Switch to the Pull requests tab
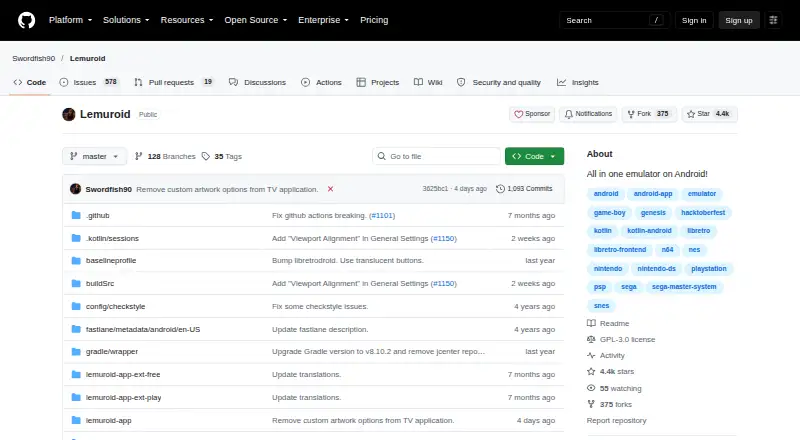Viewport: 800px width, 440px height. (x=173, y=82)
